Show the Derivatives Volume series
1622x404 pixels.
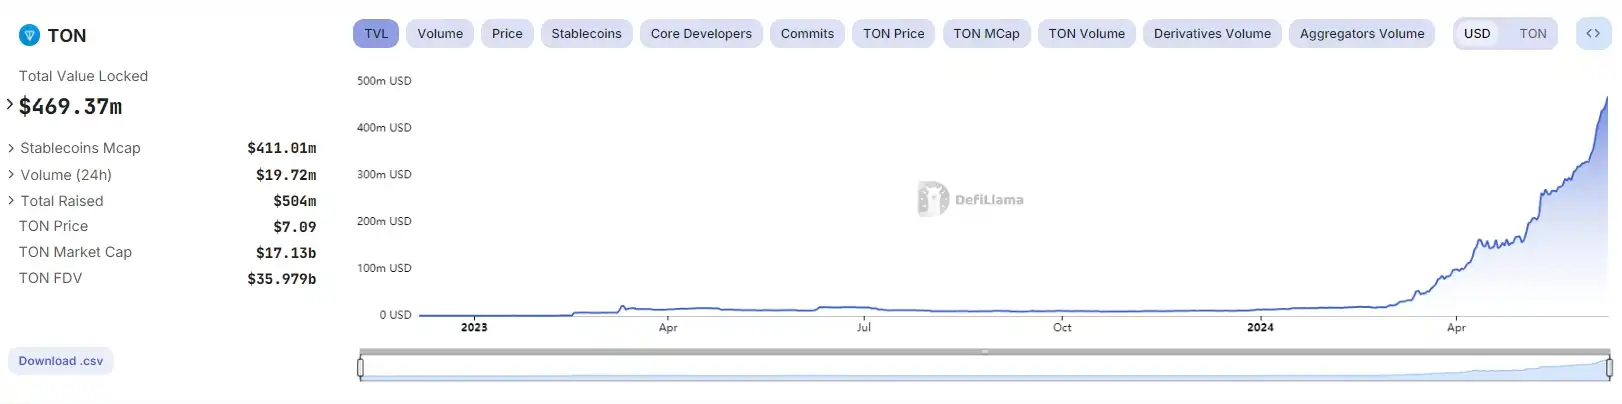[1212, 33]
